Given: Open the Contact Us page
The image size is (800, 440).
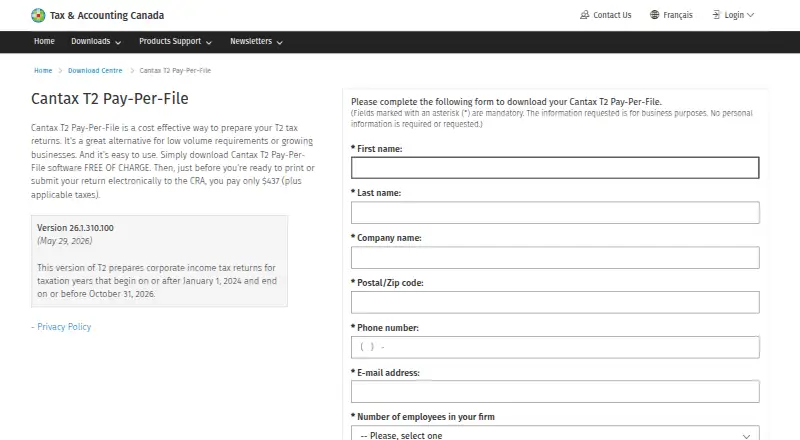Looking at the screenshot, I should (612, 15).
